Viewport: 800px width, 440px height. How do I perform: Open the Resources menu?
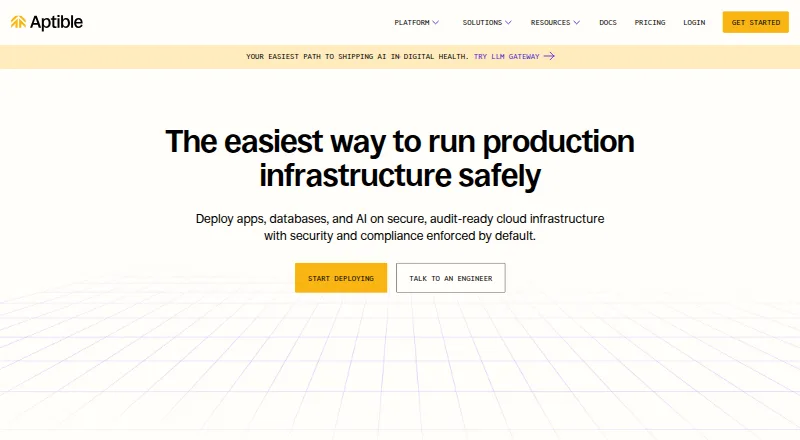click(x=551, y=22)
